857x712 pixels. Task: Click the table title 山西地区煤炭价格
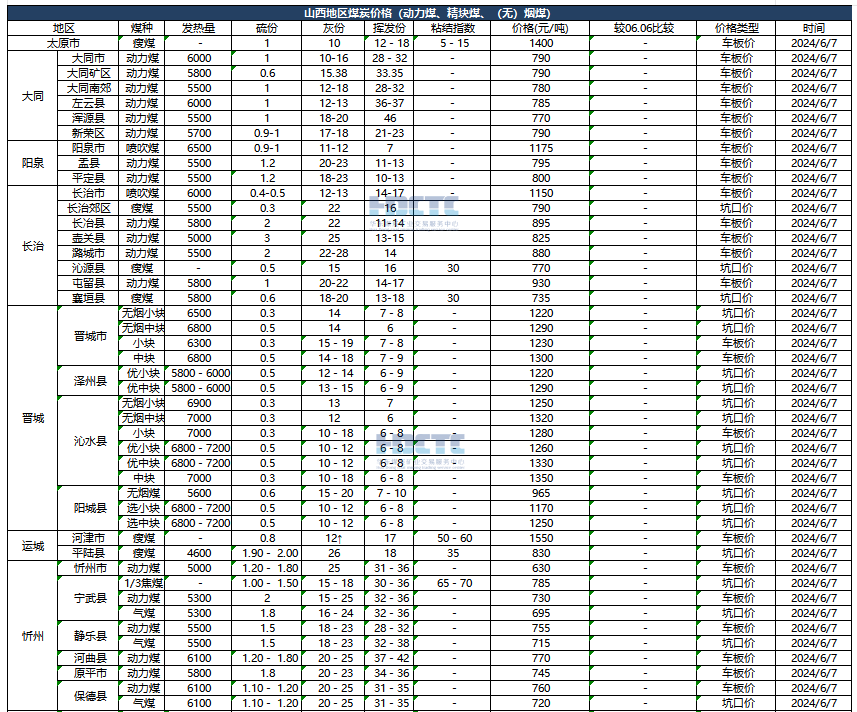pos(429,13)
